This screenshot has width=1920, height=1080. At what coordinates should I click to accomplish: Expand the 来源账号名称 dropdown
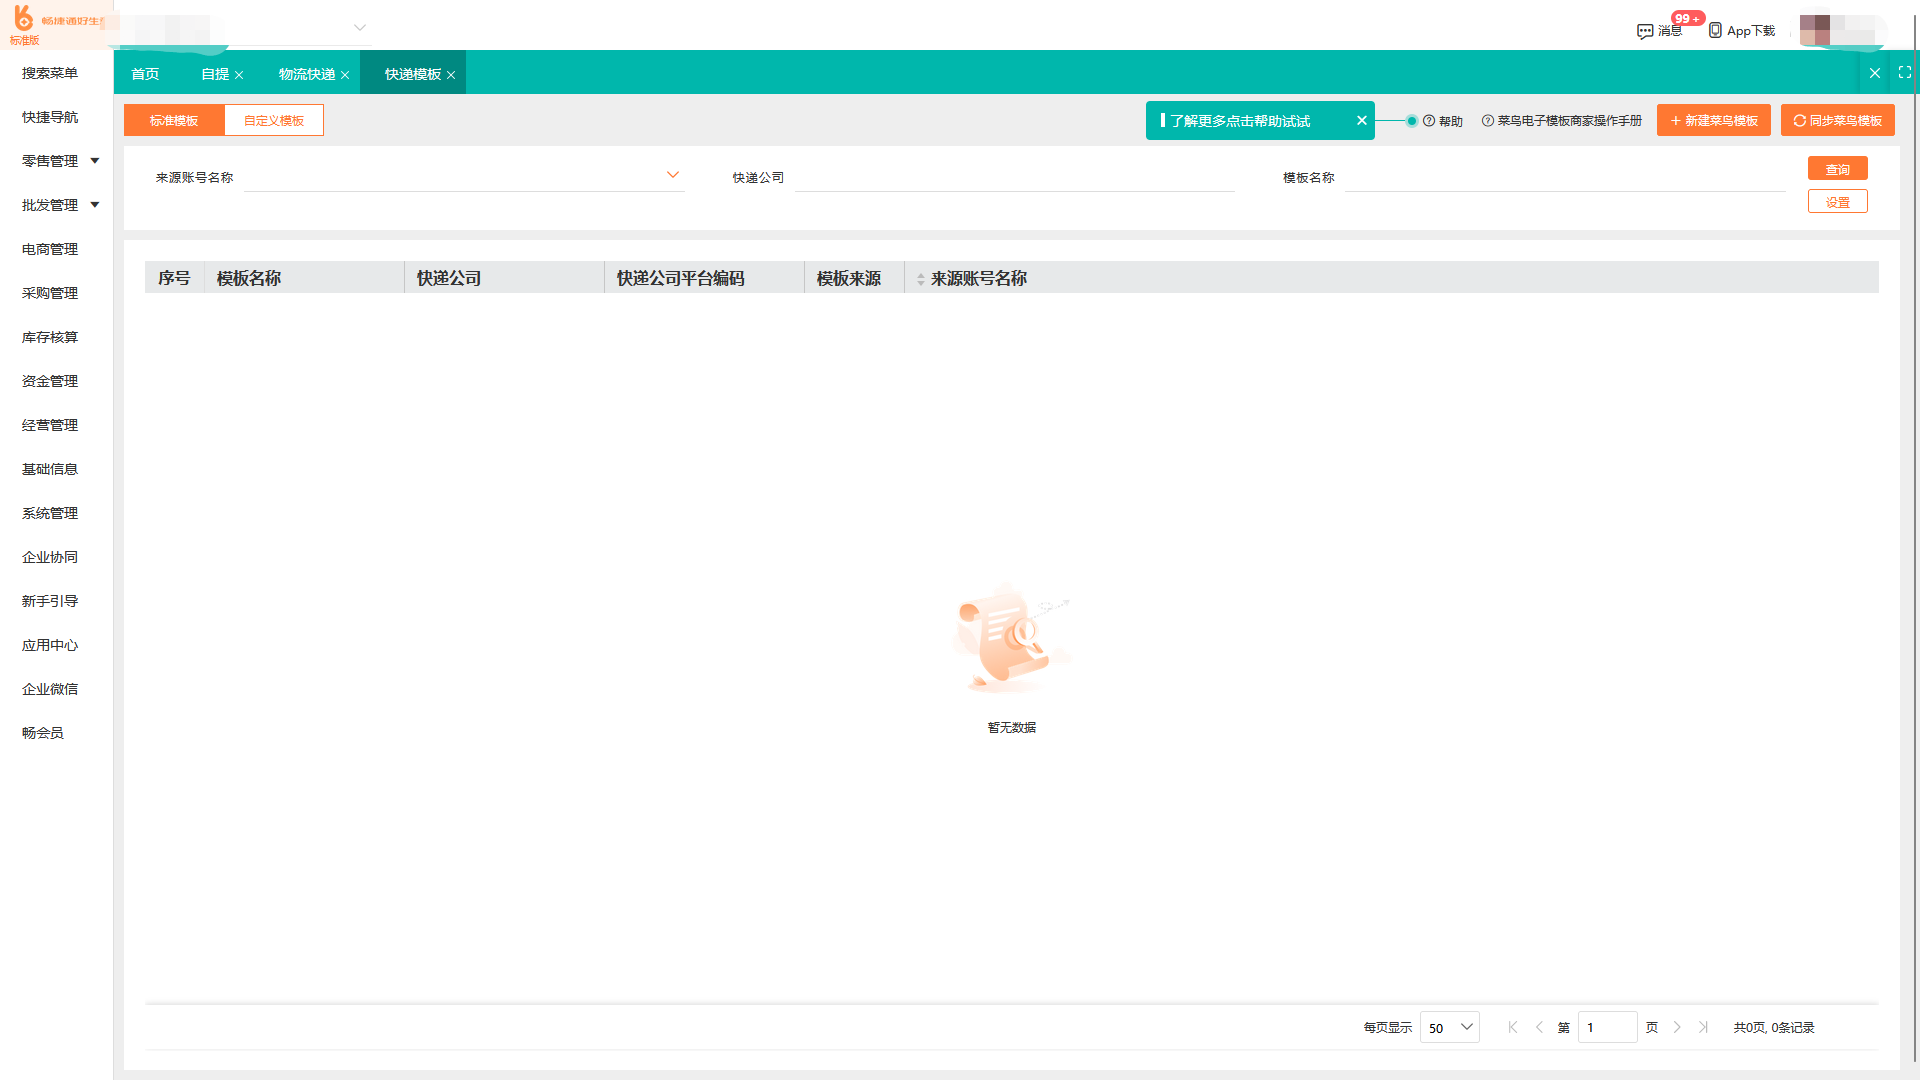click(671, 175)
